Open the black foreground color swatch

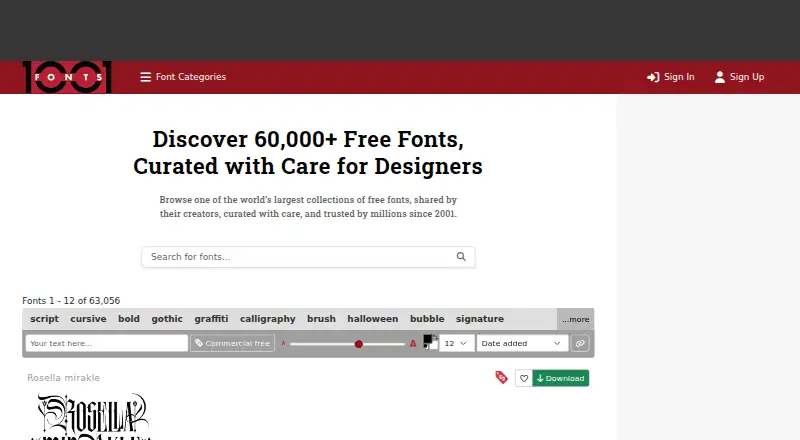(428, 339)
